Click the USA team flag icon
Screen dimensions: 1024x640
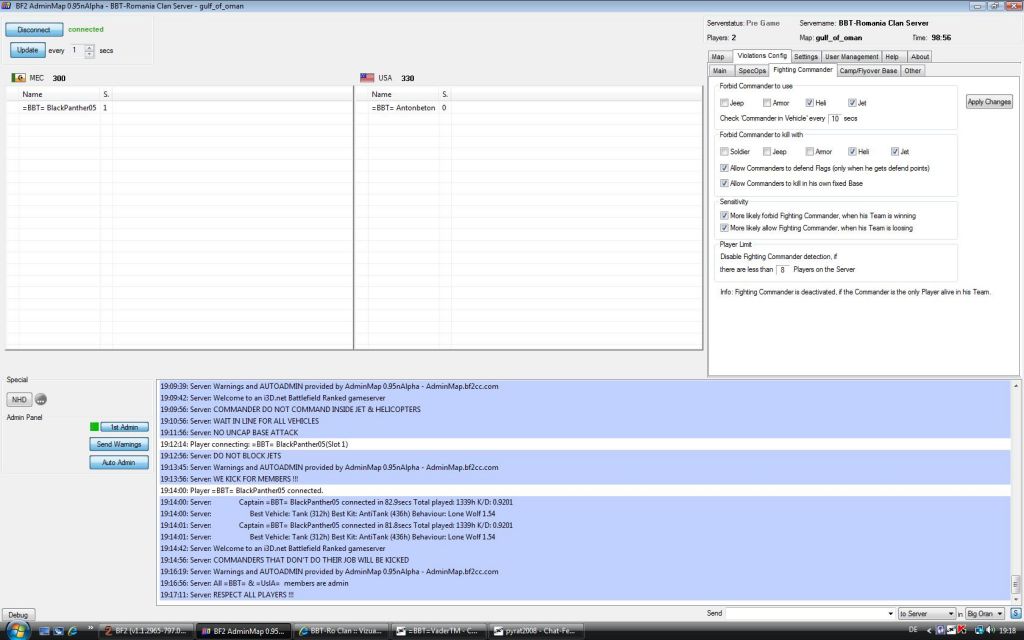[367, 77]
